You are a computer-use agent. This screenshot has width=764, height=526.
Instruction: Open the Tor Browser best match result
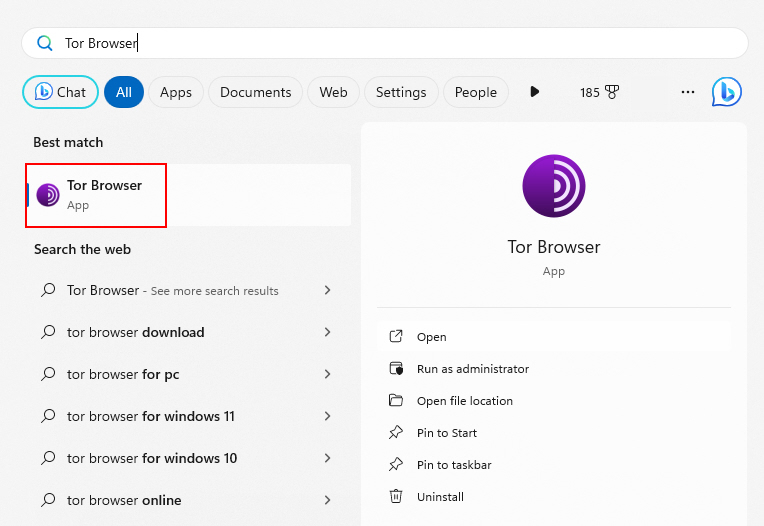(189, 195)
